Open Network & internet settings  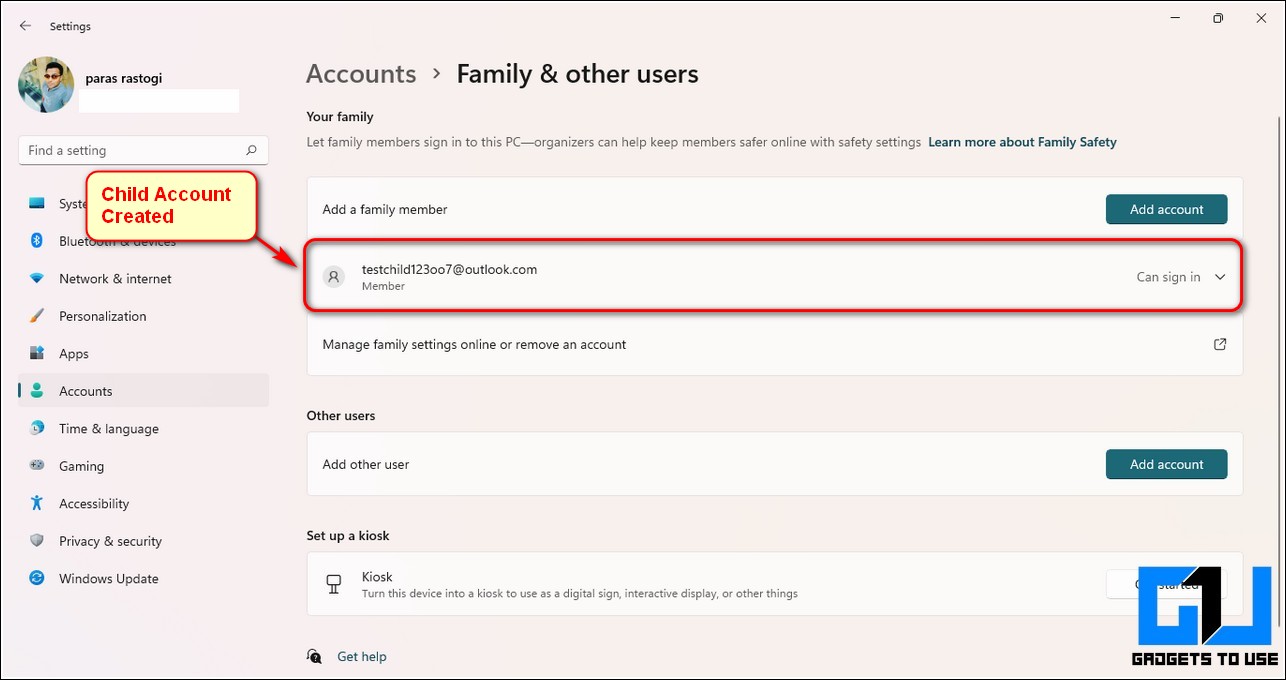tap(114, 279)
